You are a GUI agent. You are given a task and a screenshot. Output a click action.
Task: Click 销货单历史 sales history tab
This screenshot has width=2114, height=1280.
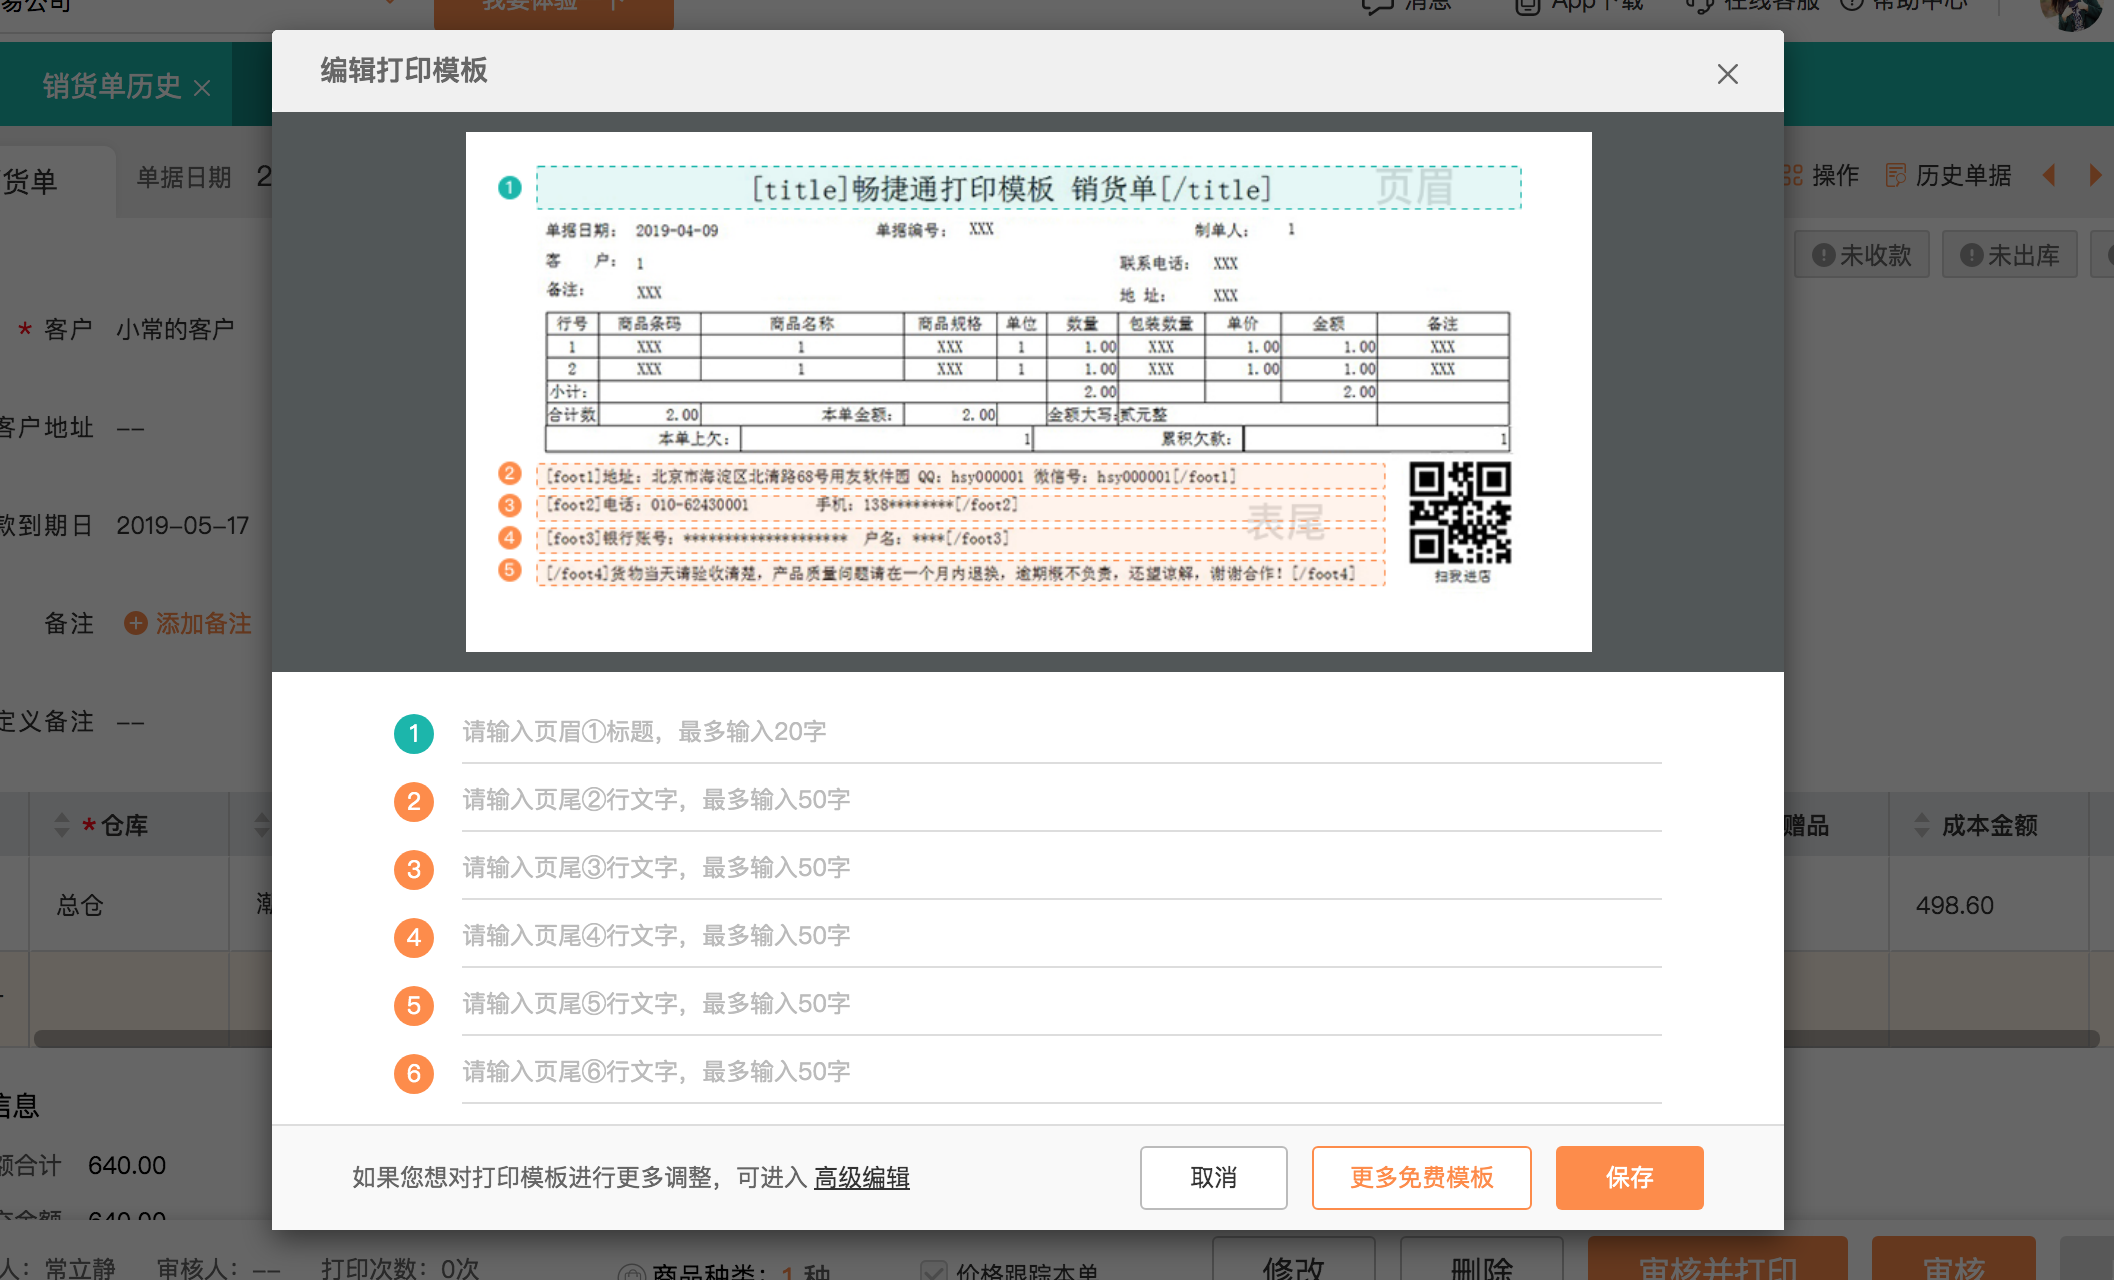113,86
